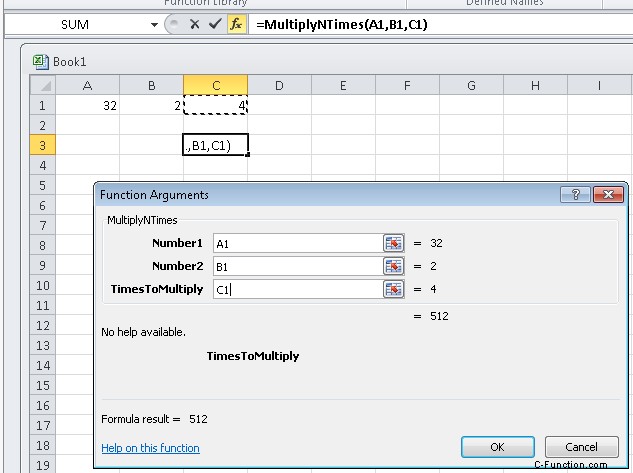Click the Book1 Excel workbook icon
This screenshot has width=633, height=473.
[42, 61]
